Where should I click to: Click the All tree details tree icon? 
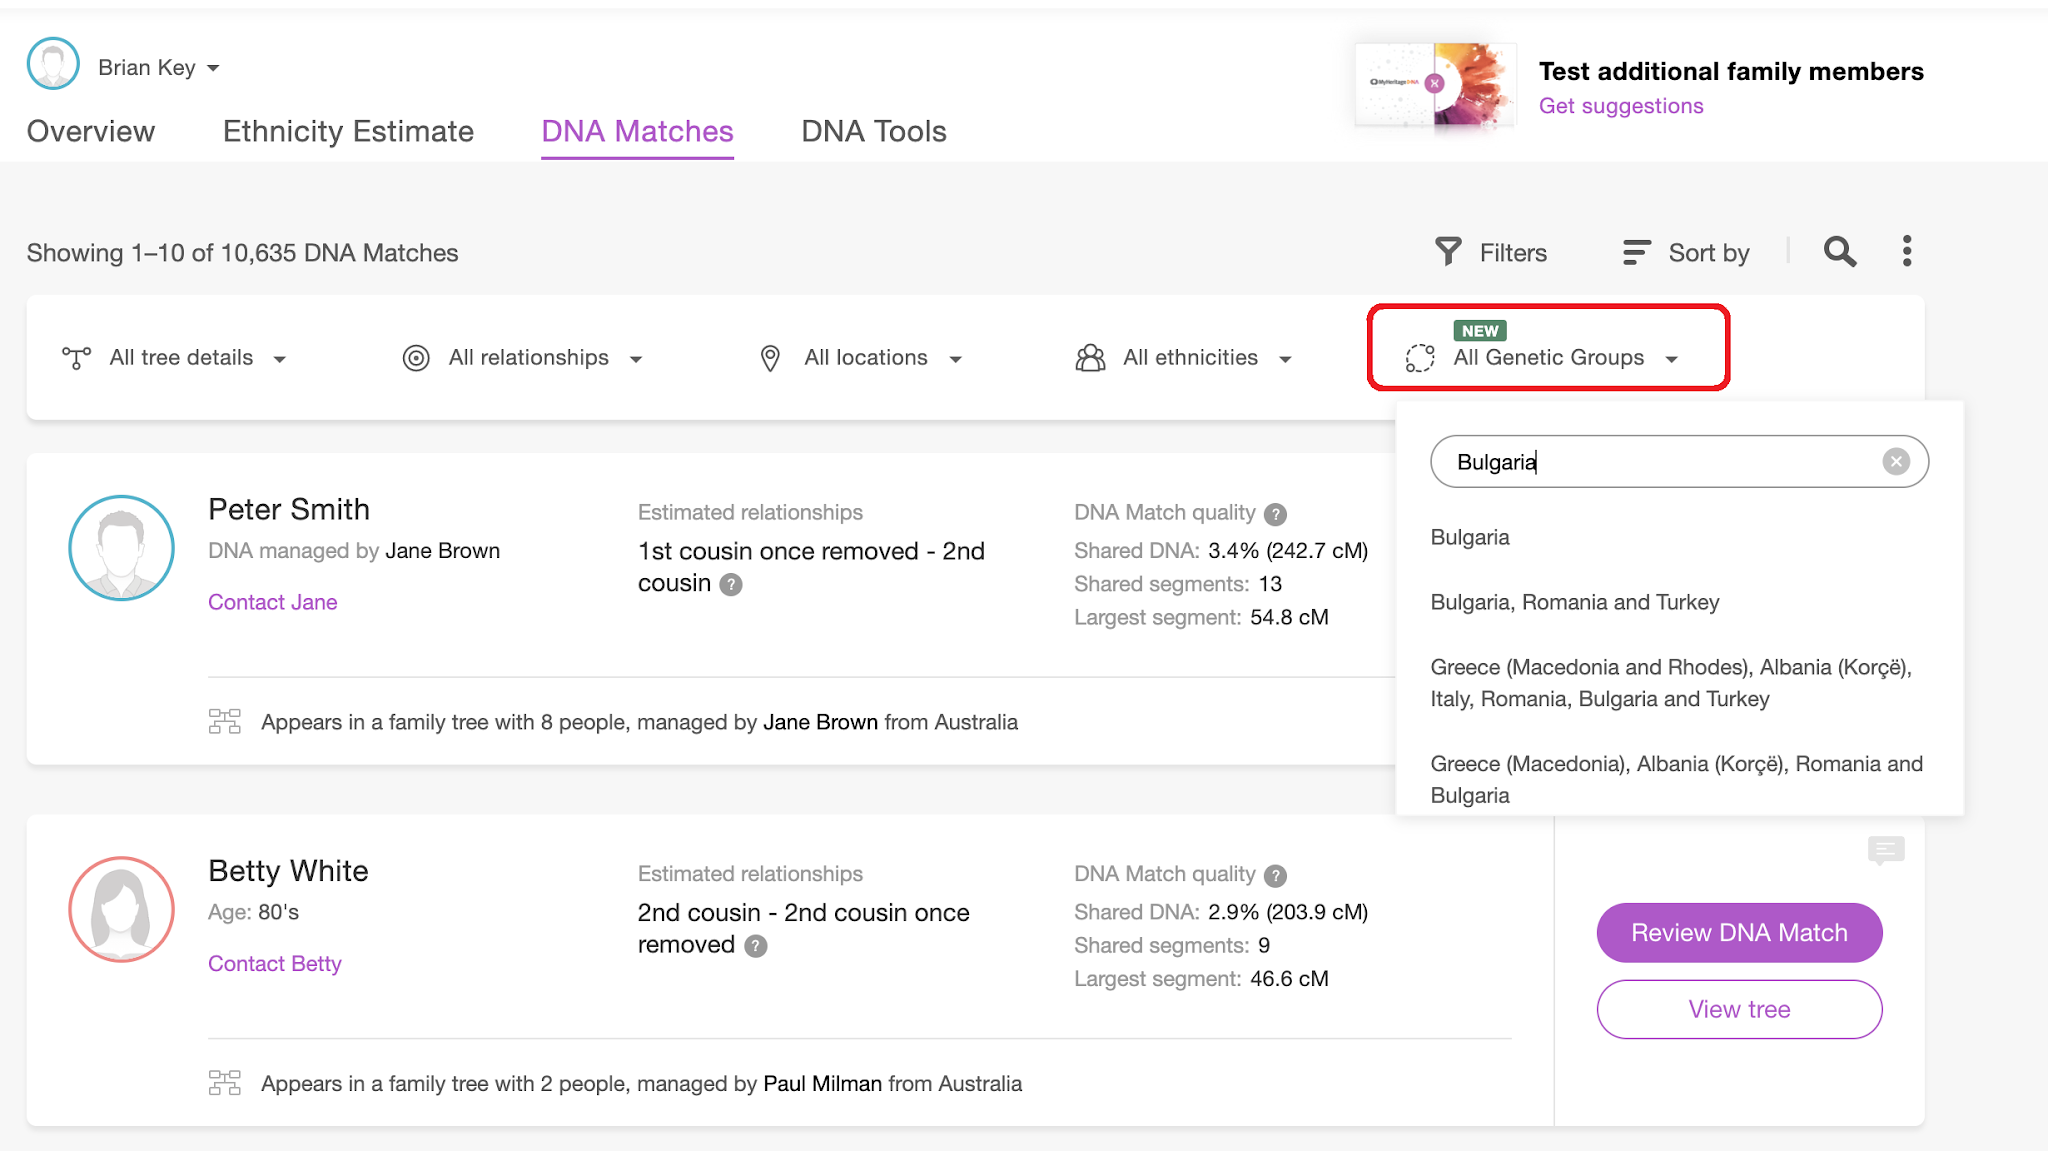click(75, 357)
